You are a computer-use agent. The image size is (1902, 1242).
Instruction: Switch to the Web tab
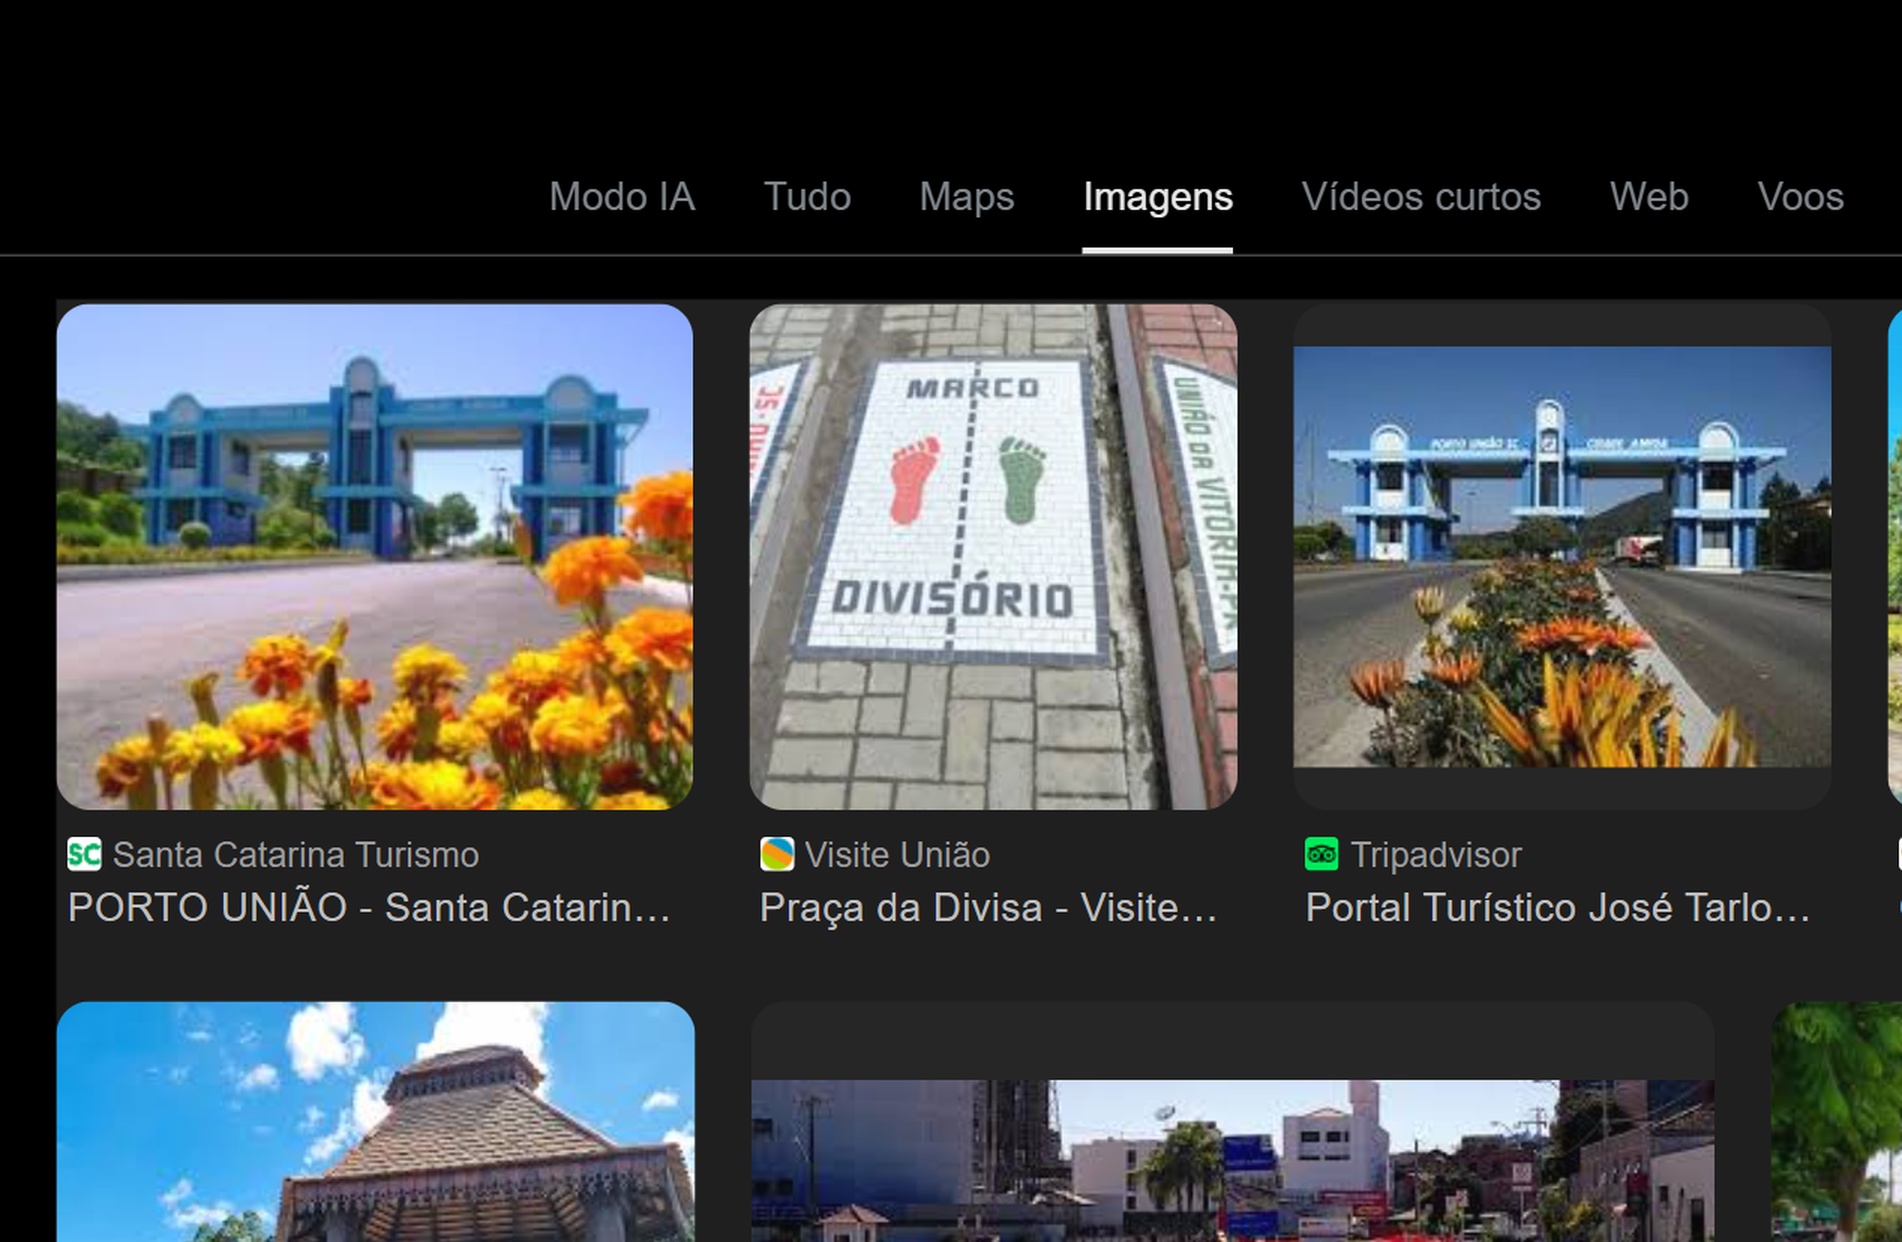1648,197
